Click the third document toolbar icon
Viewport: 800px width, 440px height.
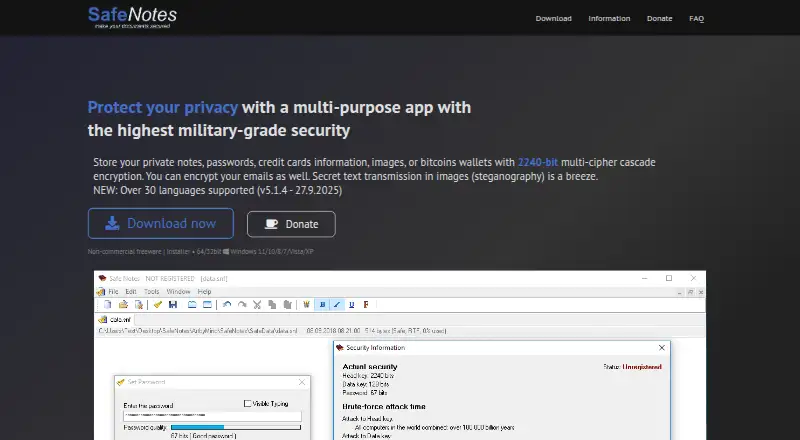[138, 305]
